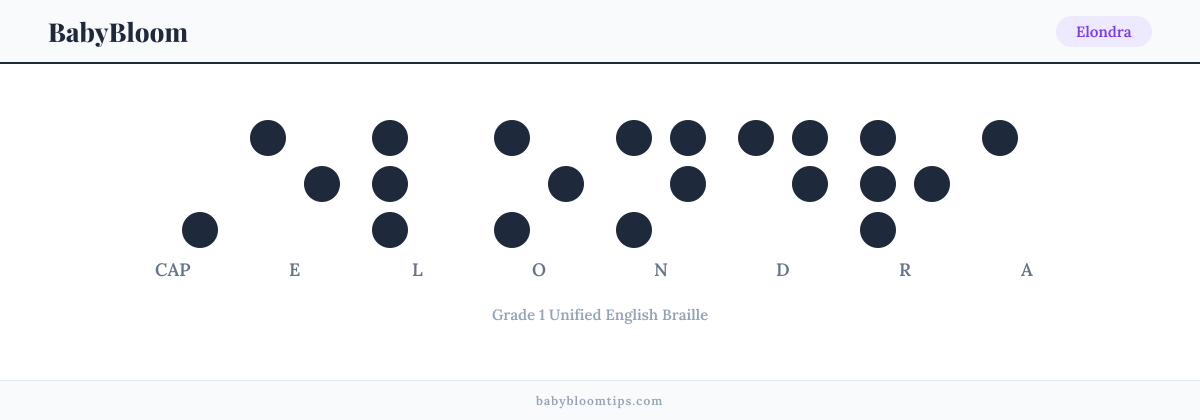Click the BabyBloom logo
The width and height of the screenshot is (1200, 420).
pos(118,32)
